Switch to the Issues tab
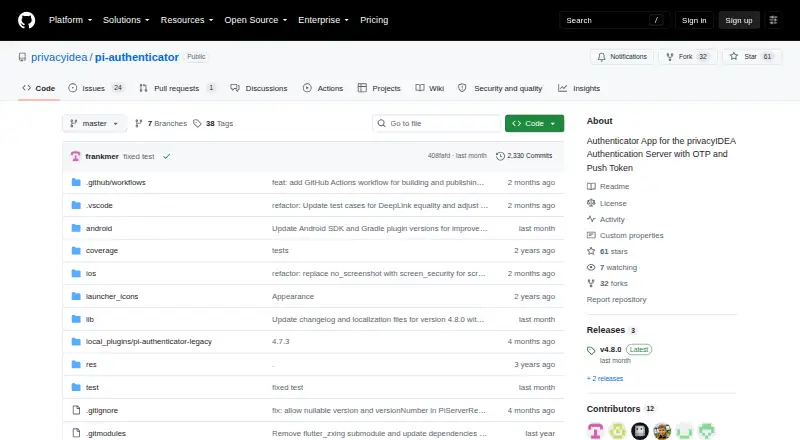The height and width of the screenshot is (440, 800). [x=96, y=88]
